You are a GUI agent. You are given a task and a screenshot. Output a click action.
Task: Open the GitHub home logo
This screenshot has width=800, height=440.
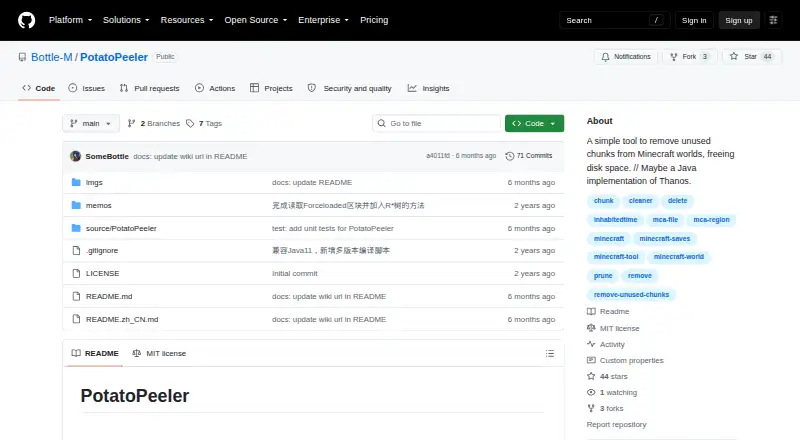(x=27, y=20)
